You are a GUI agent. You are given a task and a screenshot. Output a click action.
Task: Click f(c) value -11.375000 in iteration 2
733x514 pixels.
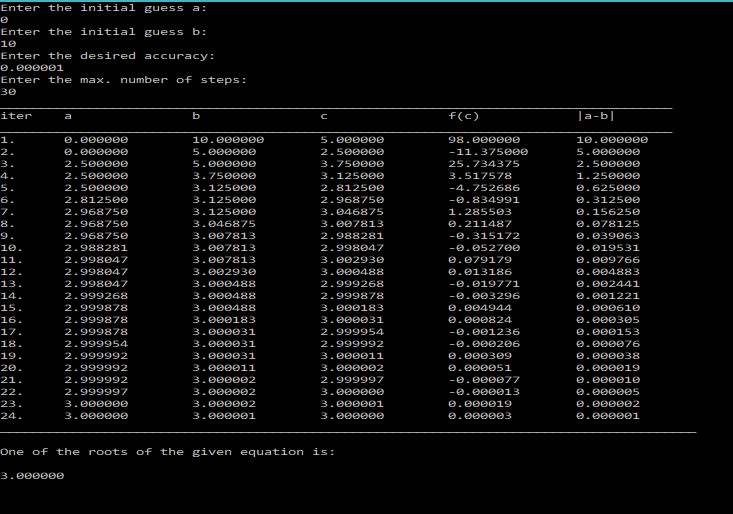coord(488,152)
